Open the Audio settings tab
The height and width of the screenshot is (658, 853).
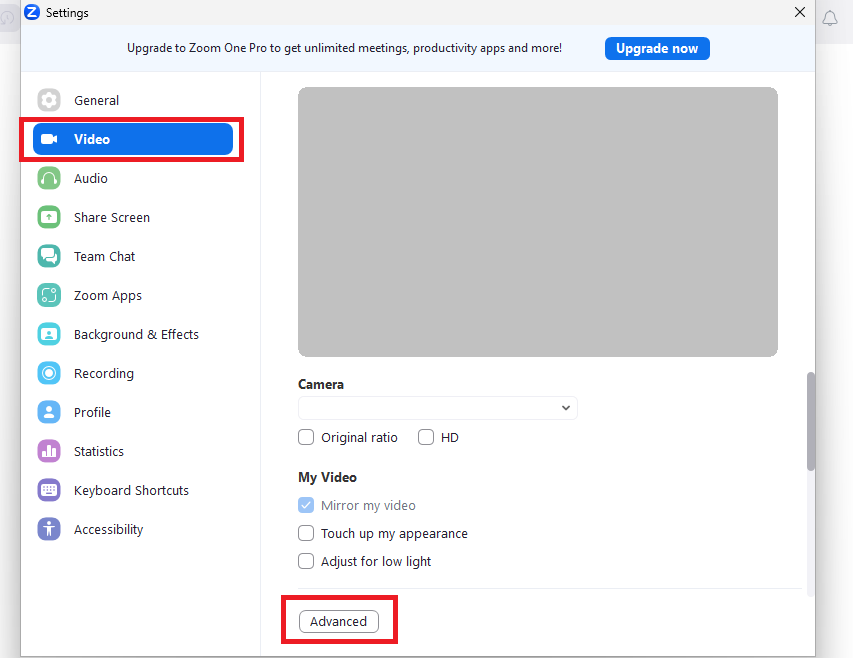(133, 178)
